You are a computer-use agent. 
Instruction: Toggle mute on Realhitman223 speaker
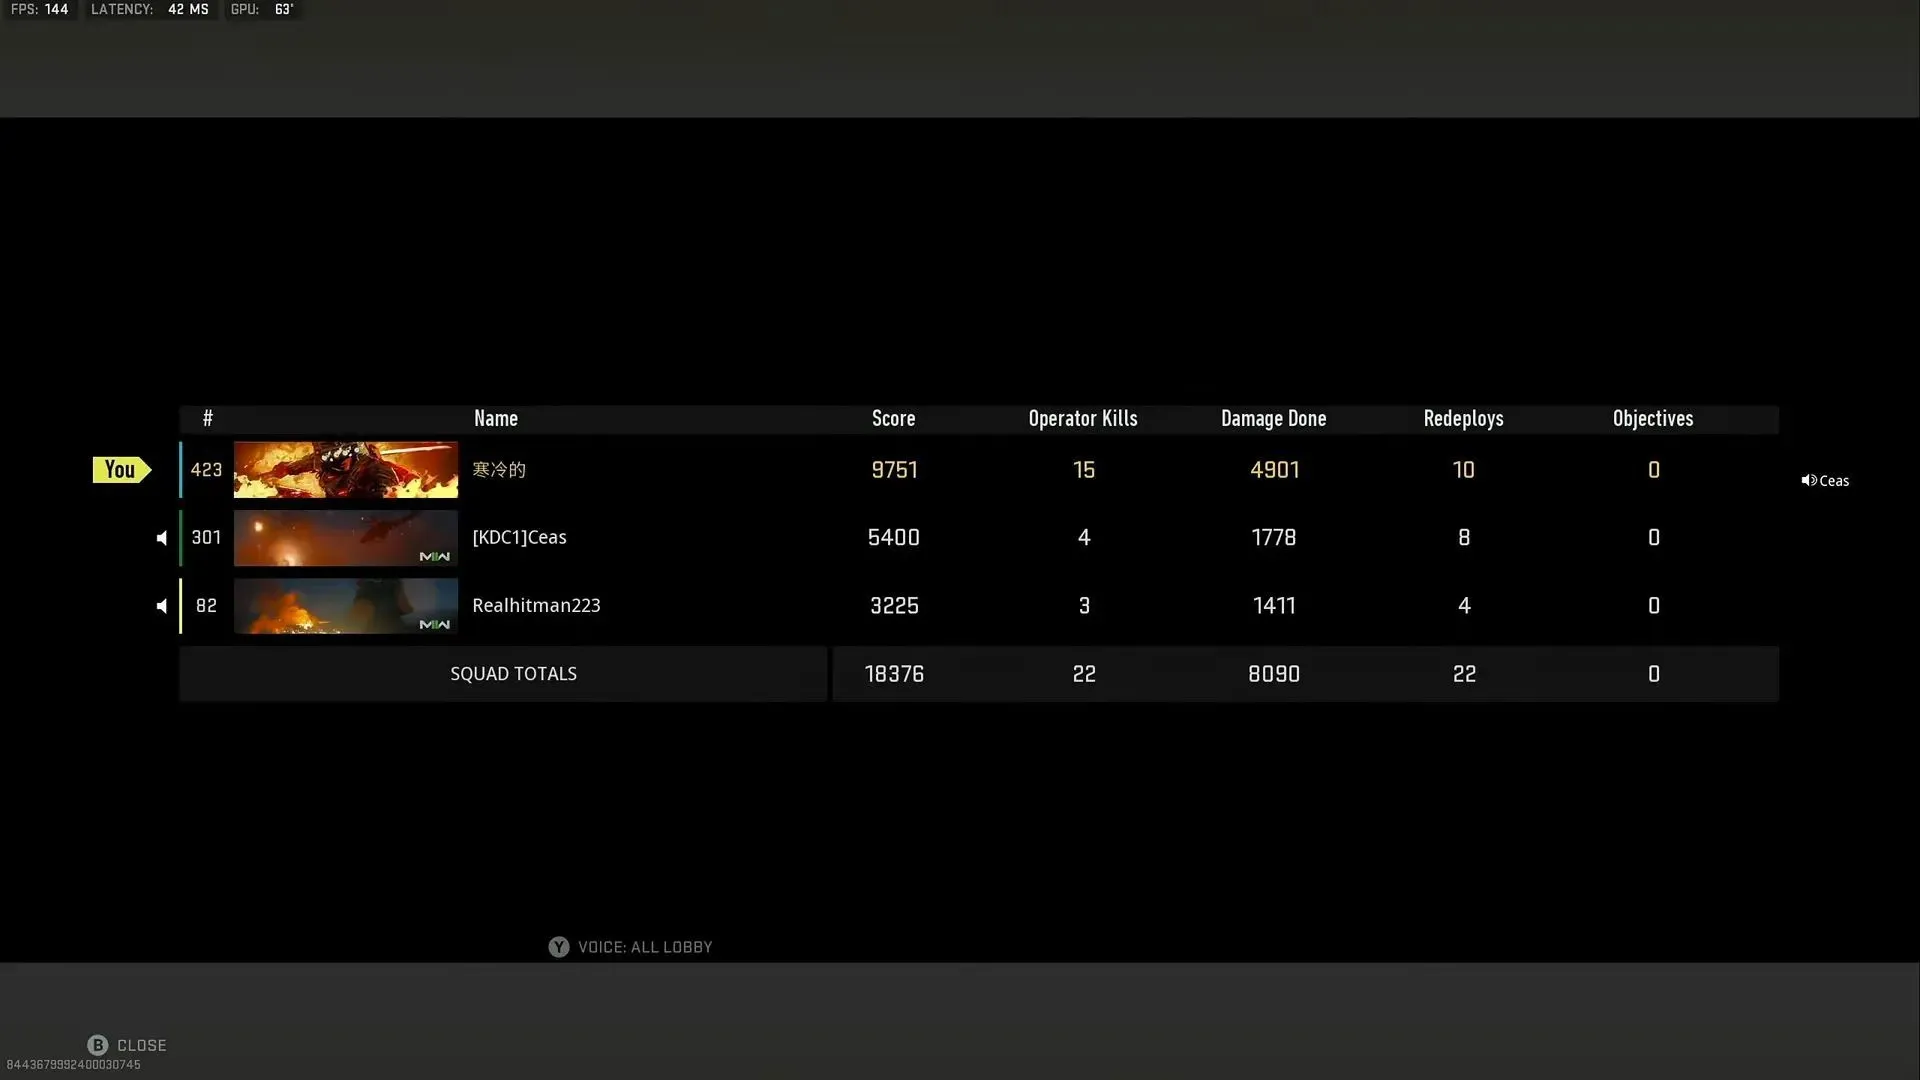161,605
